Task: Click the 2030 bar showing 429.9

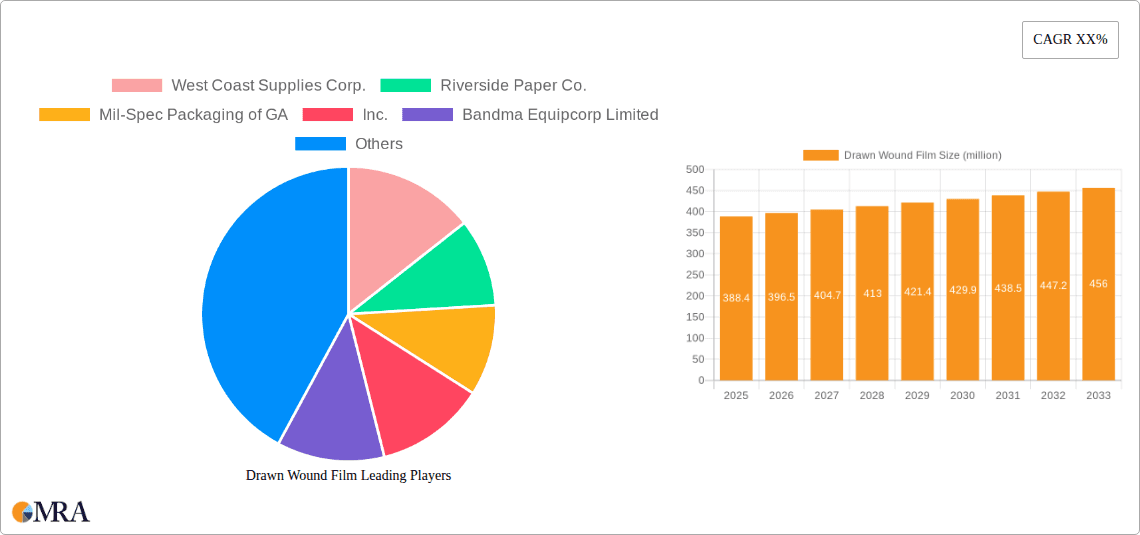Action: point(963,289)
